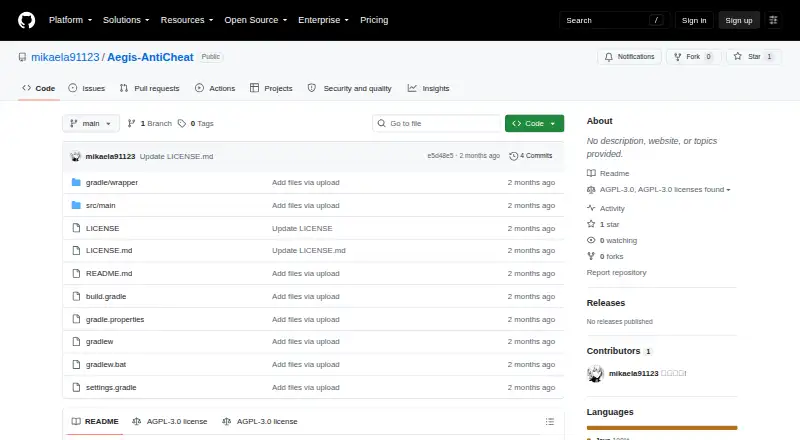Click the commits history clock icon

[x=514, y=156]
